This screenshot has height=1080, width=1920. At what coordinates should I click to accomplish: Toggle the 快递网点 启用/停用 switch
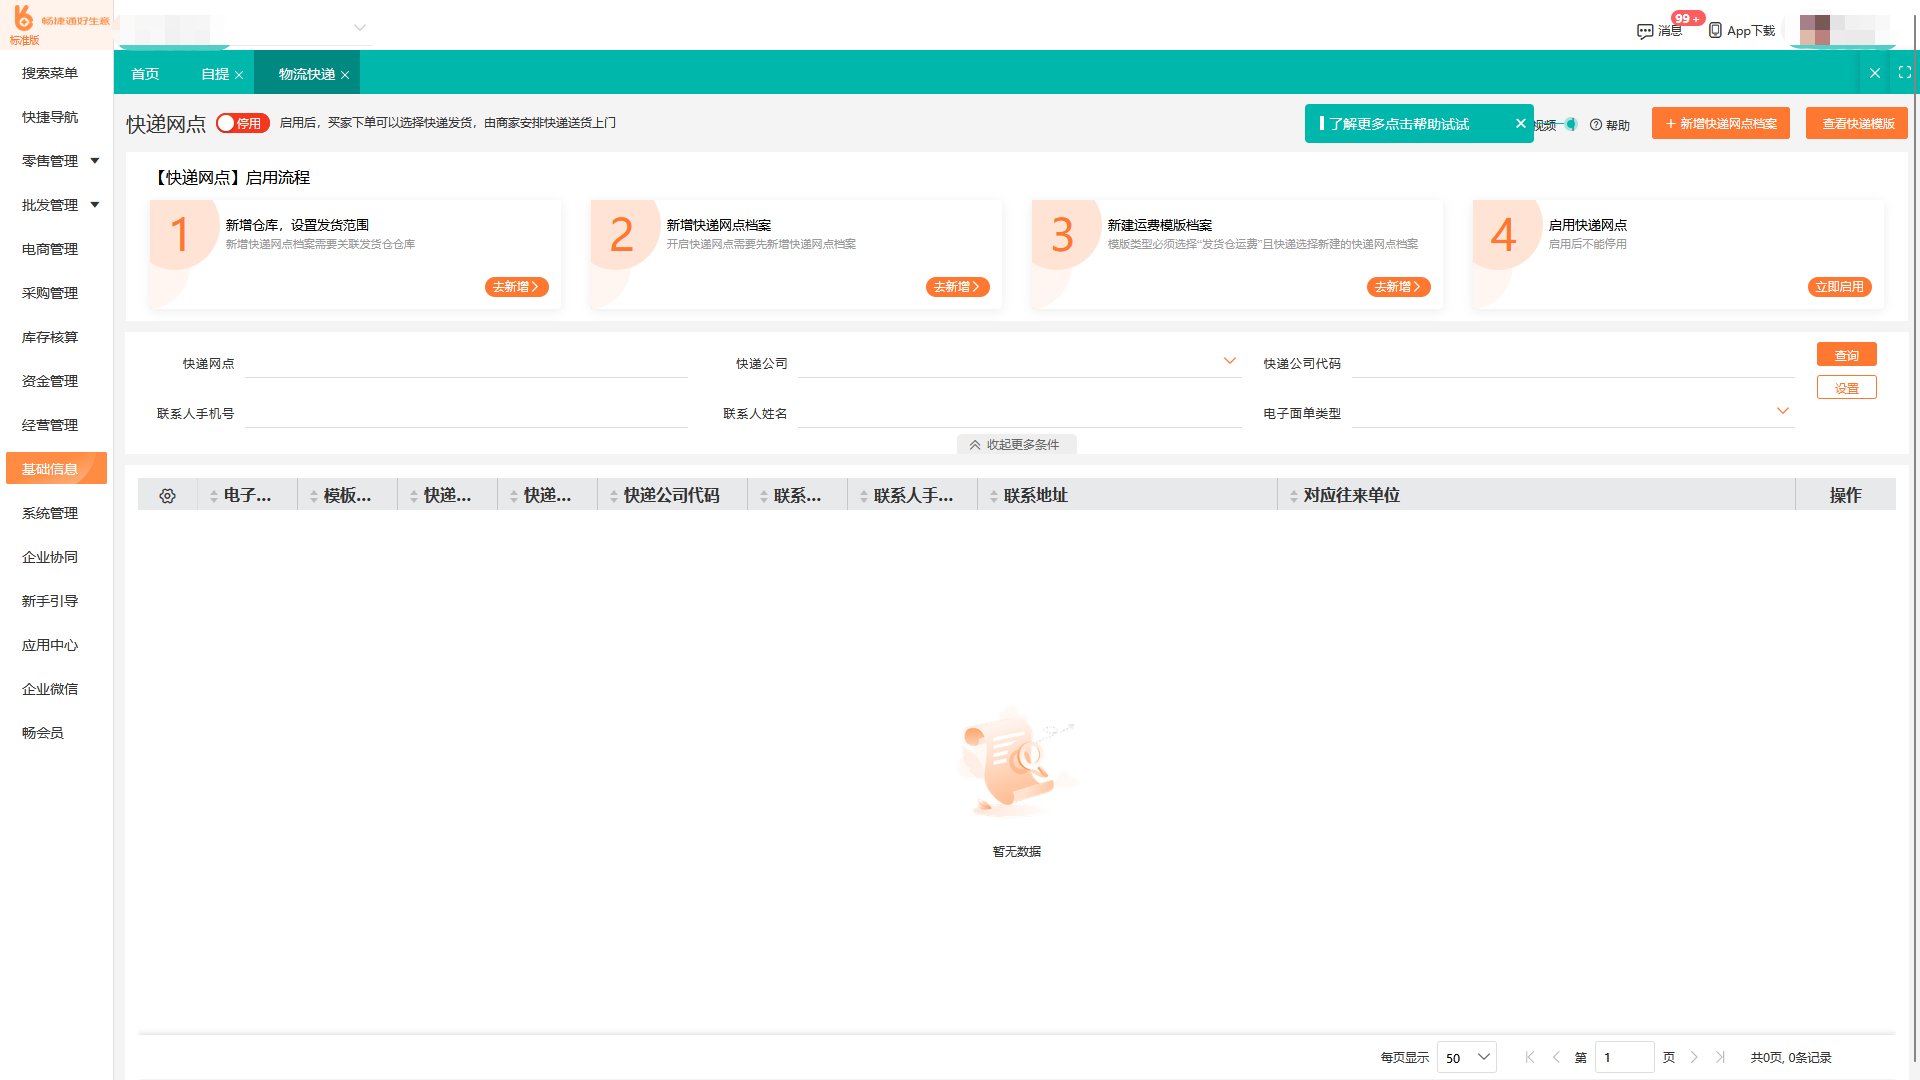(244, 123)
